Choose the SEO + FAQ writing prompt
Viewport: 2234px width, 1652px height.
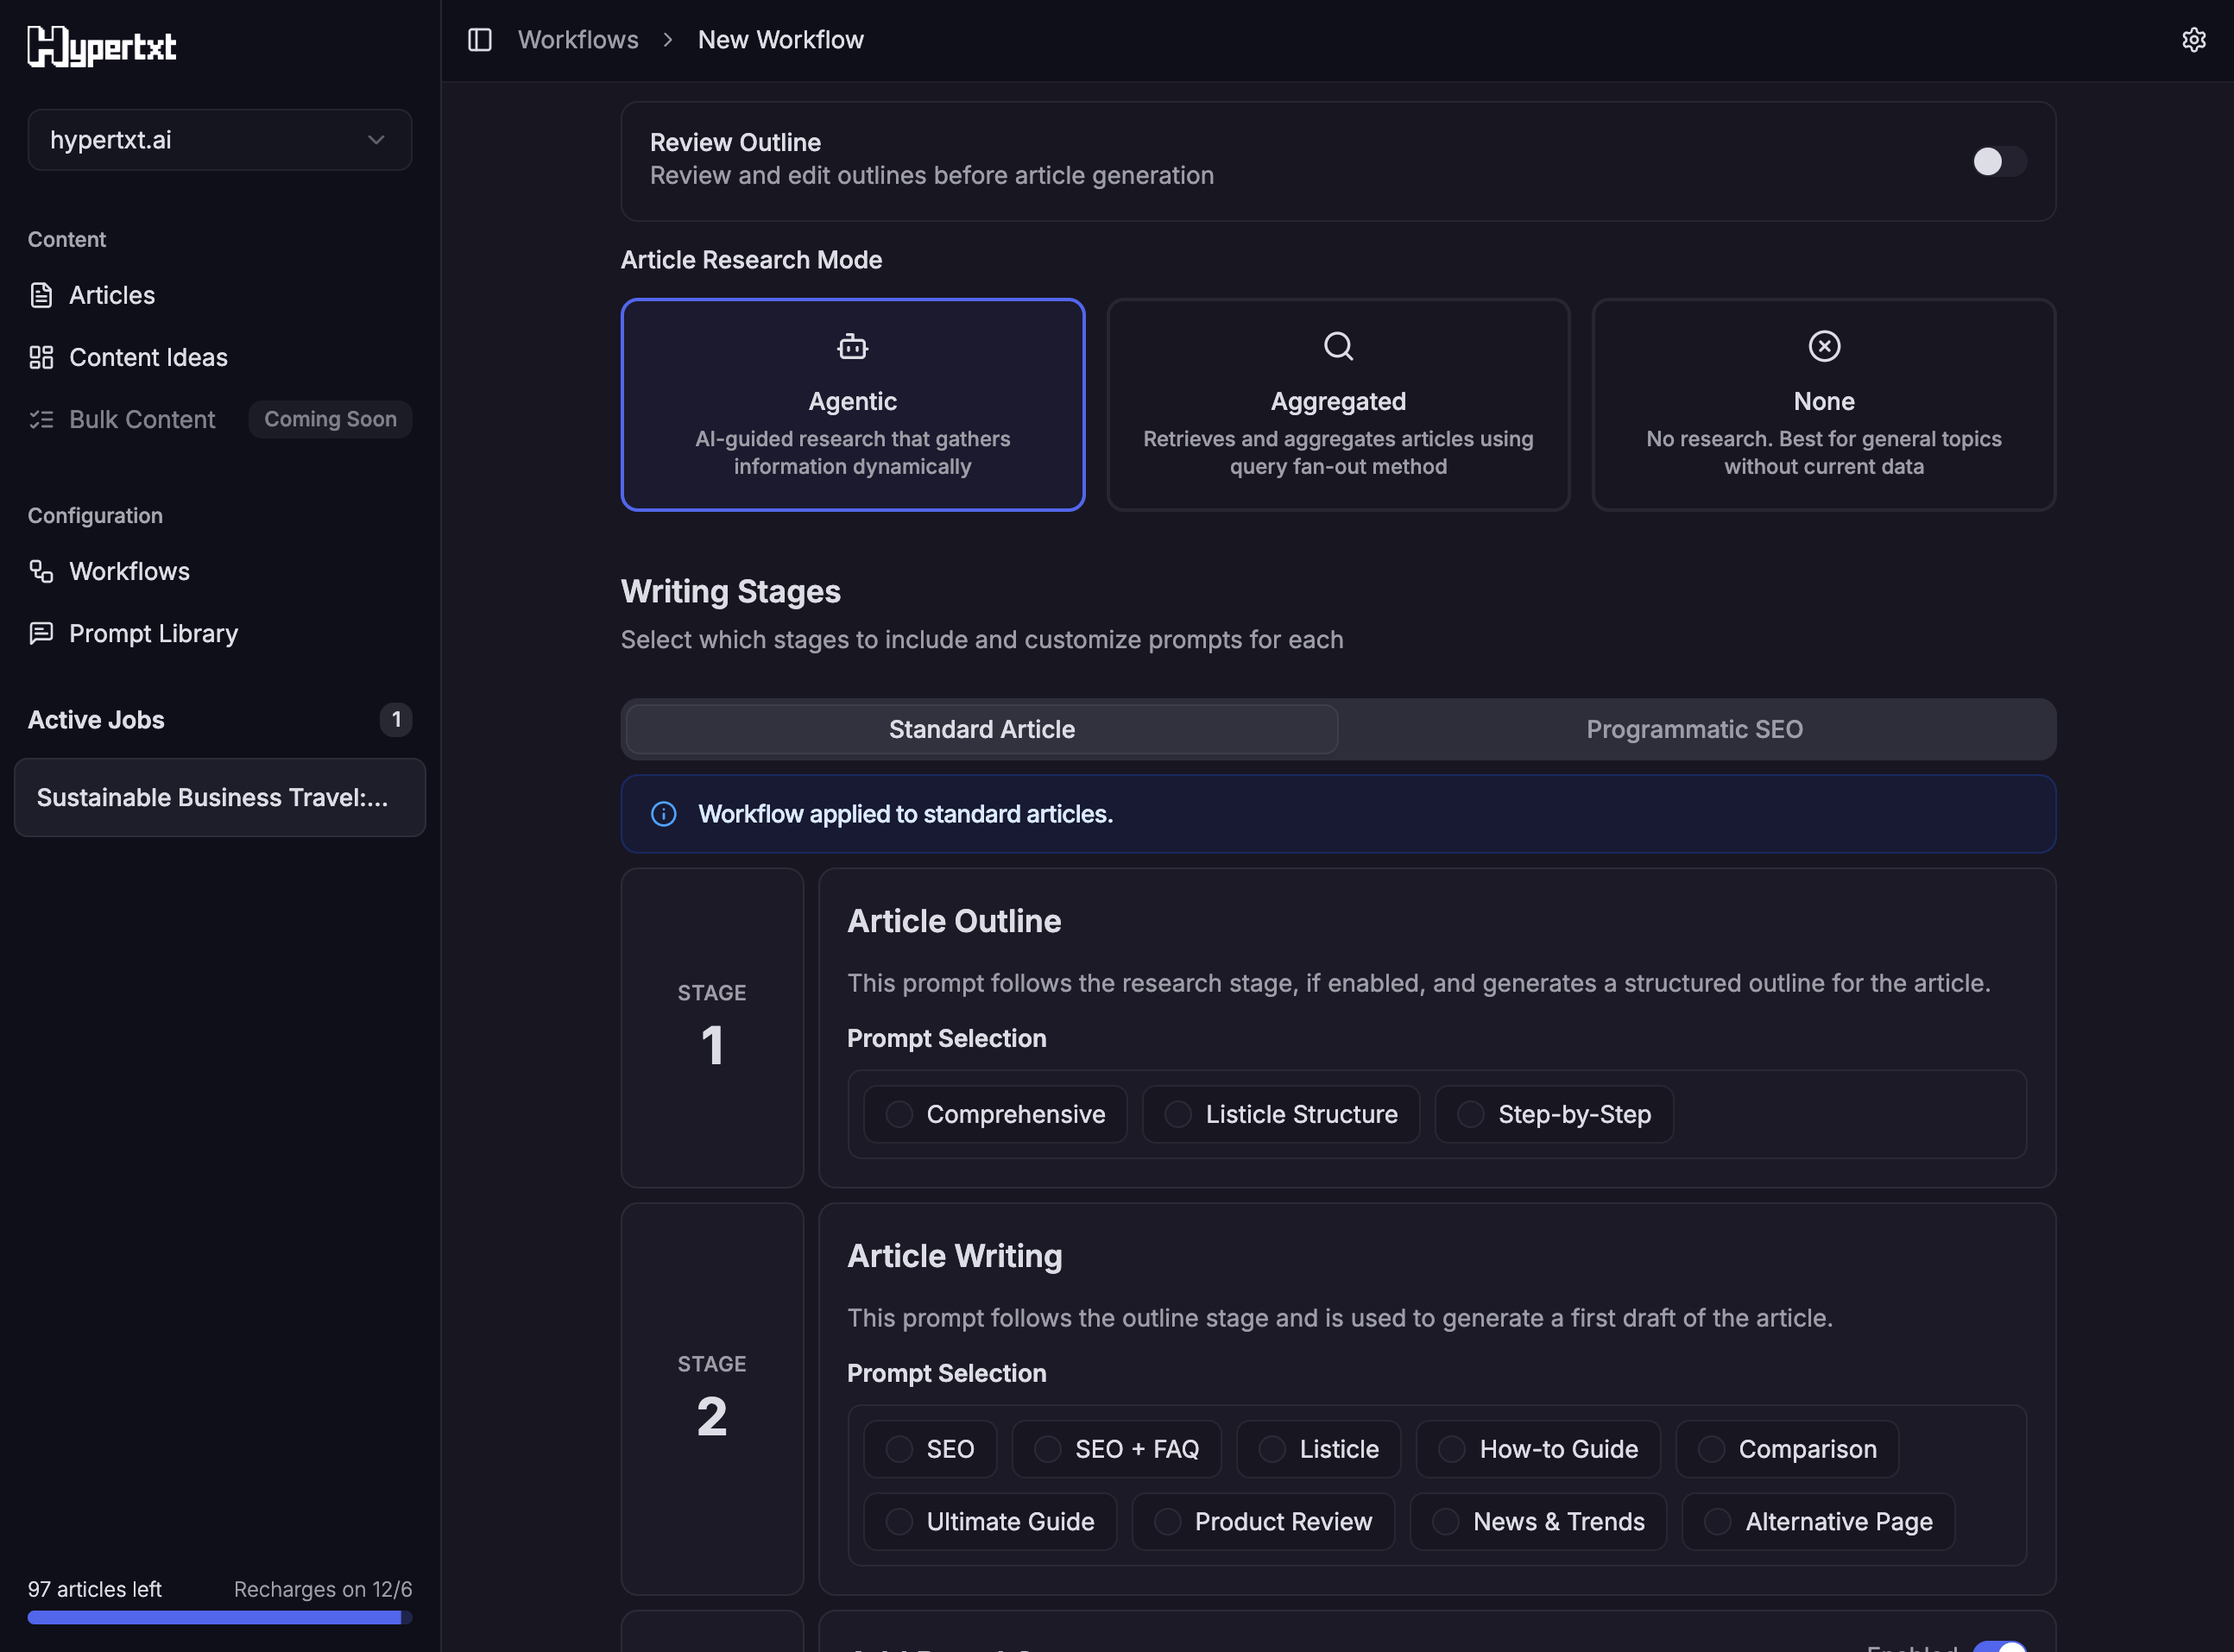coord(1116,1448)
